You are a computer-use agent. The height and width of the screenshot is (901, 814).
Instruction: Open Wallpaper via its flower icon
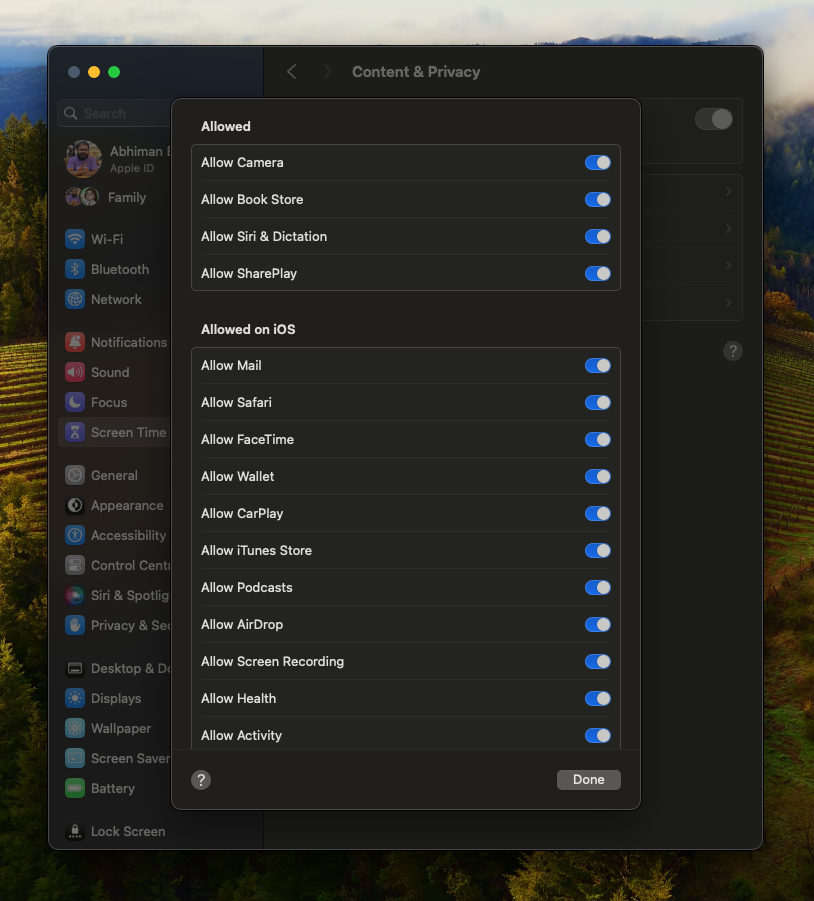75,728
